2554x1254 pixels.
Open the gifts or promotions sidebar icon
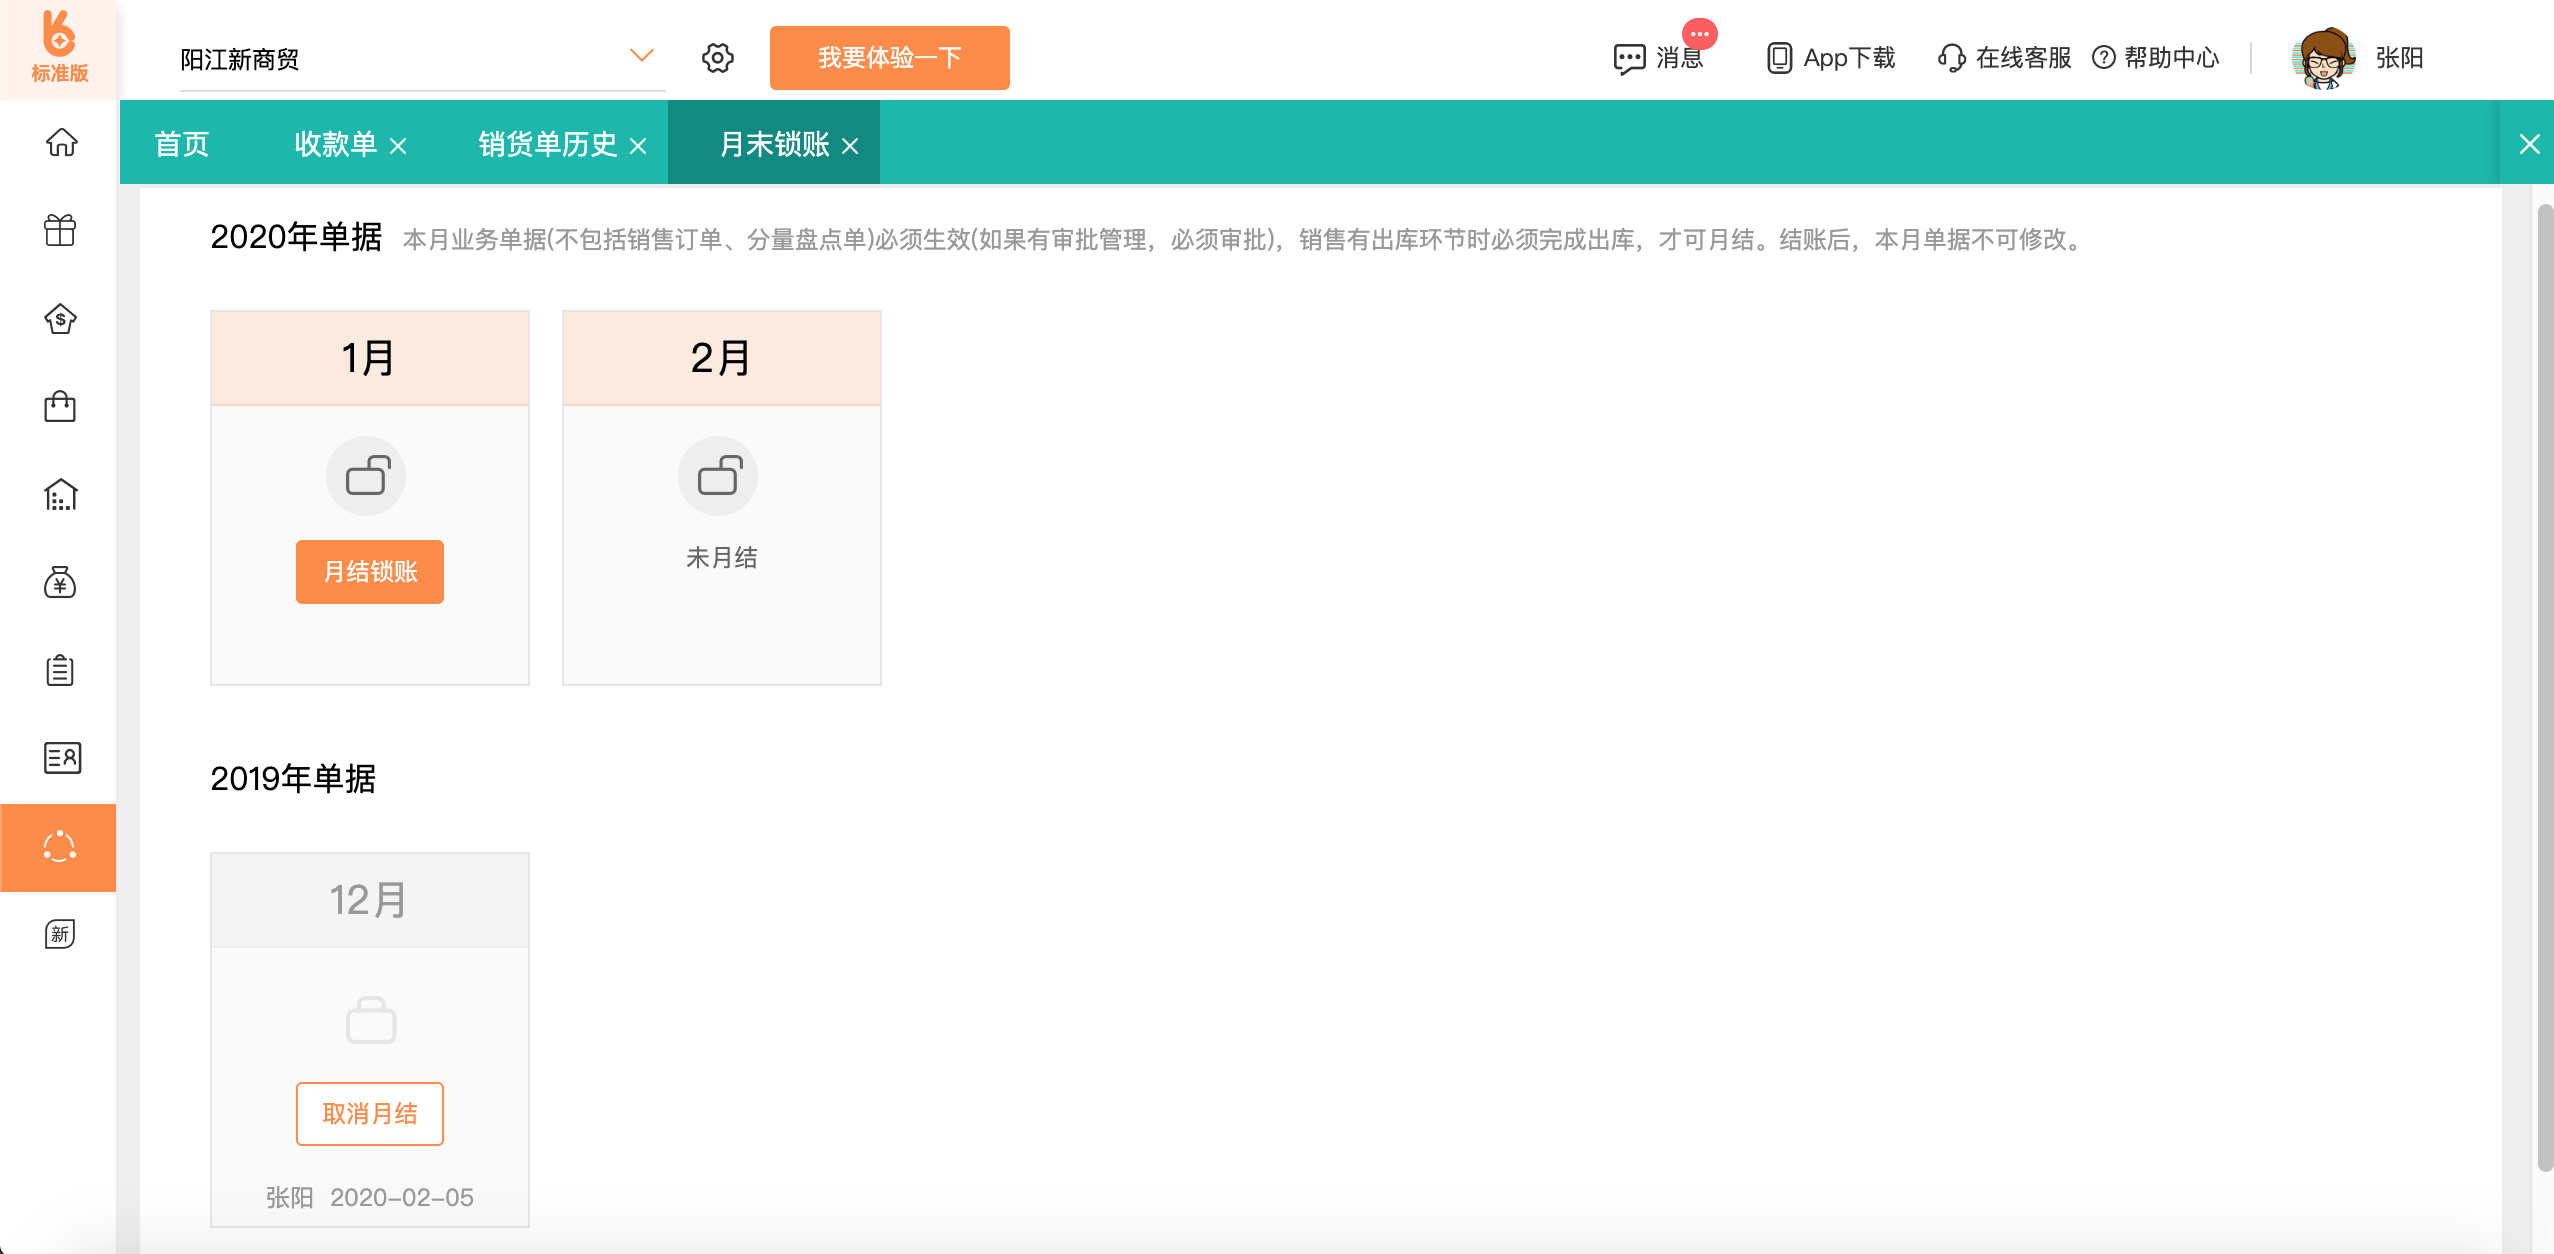click(60, 228)
